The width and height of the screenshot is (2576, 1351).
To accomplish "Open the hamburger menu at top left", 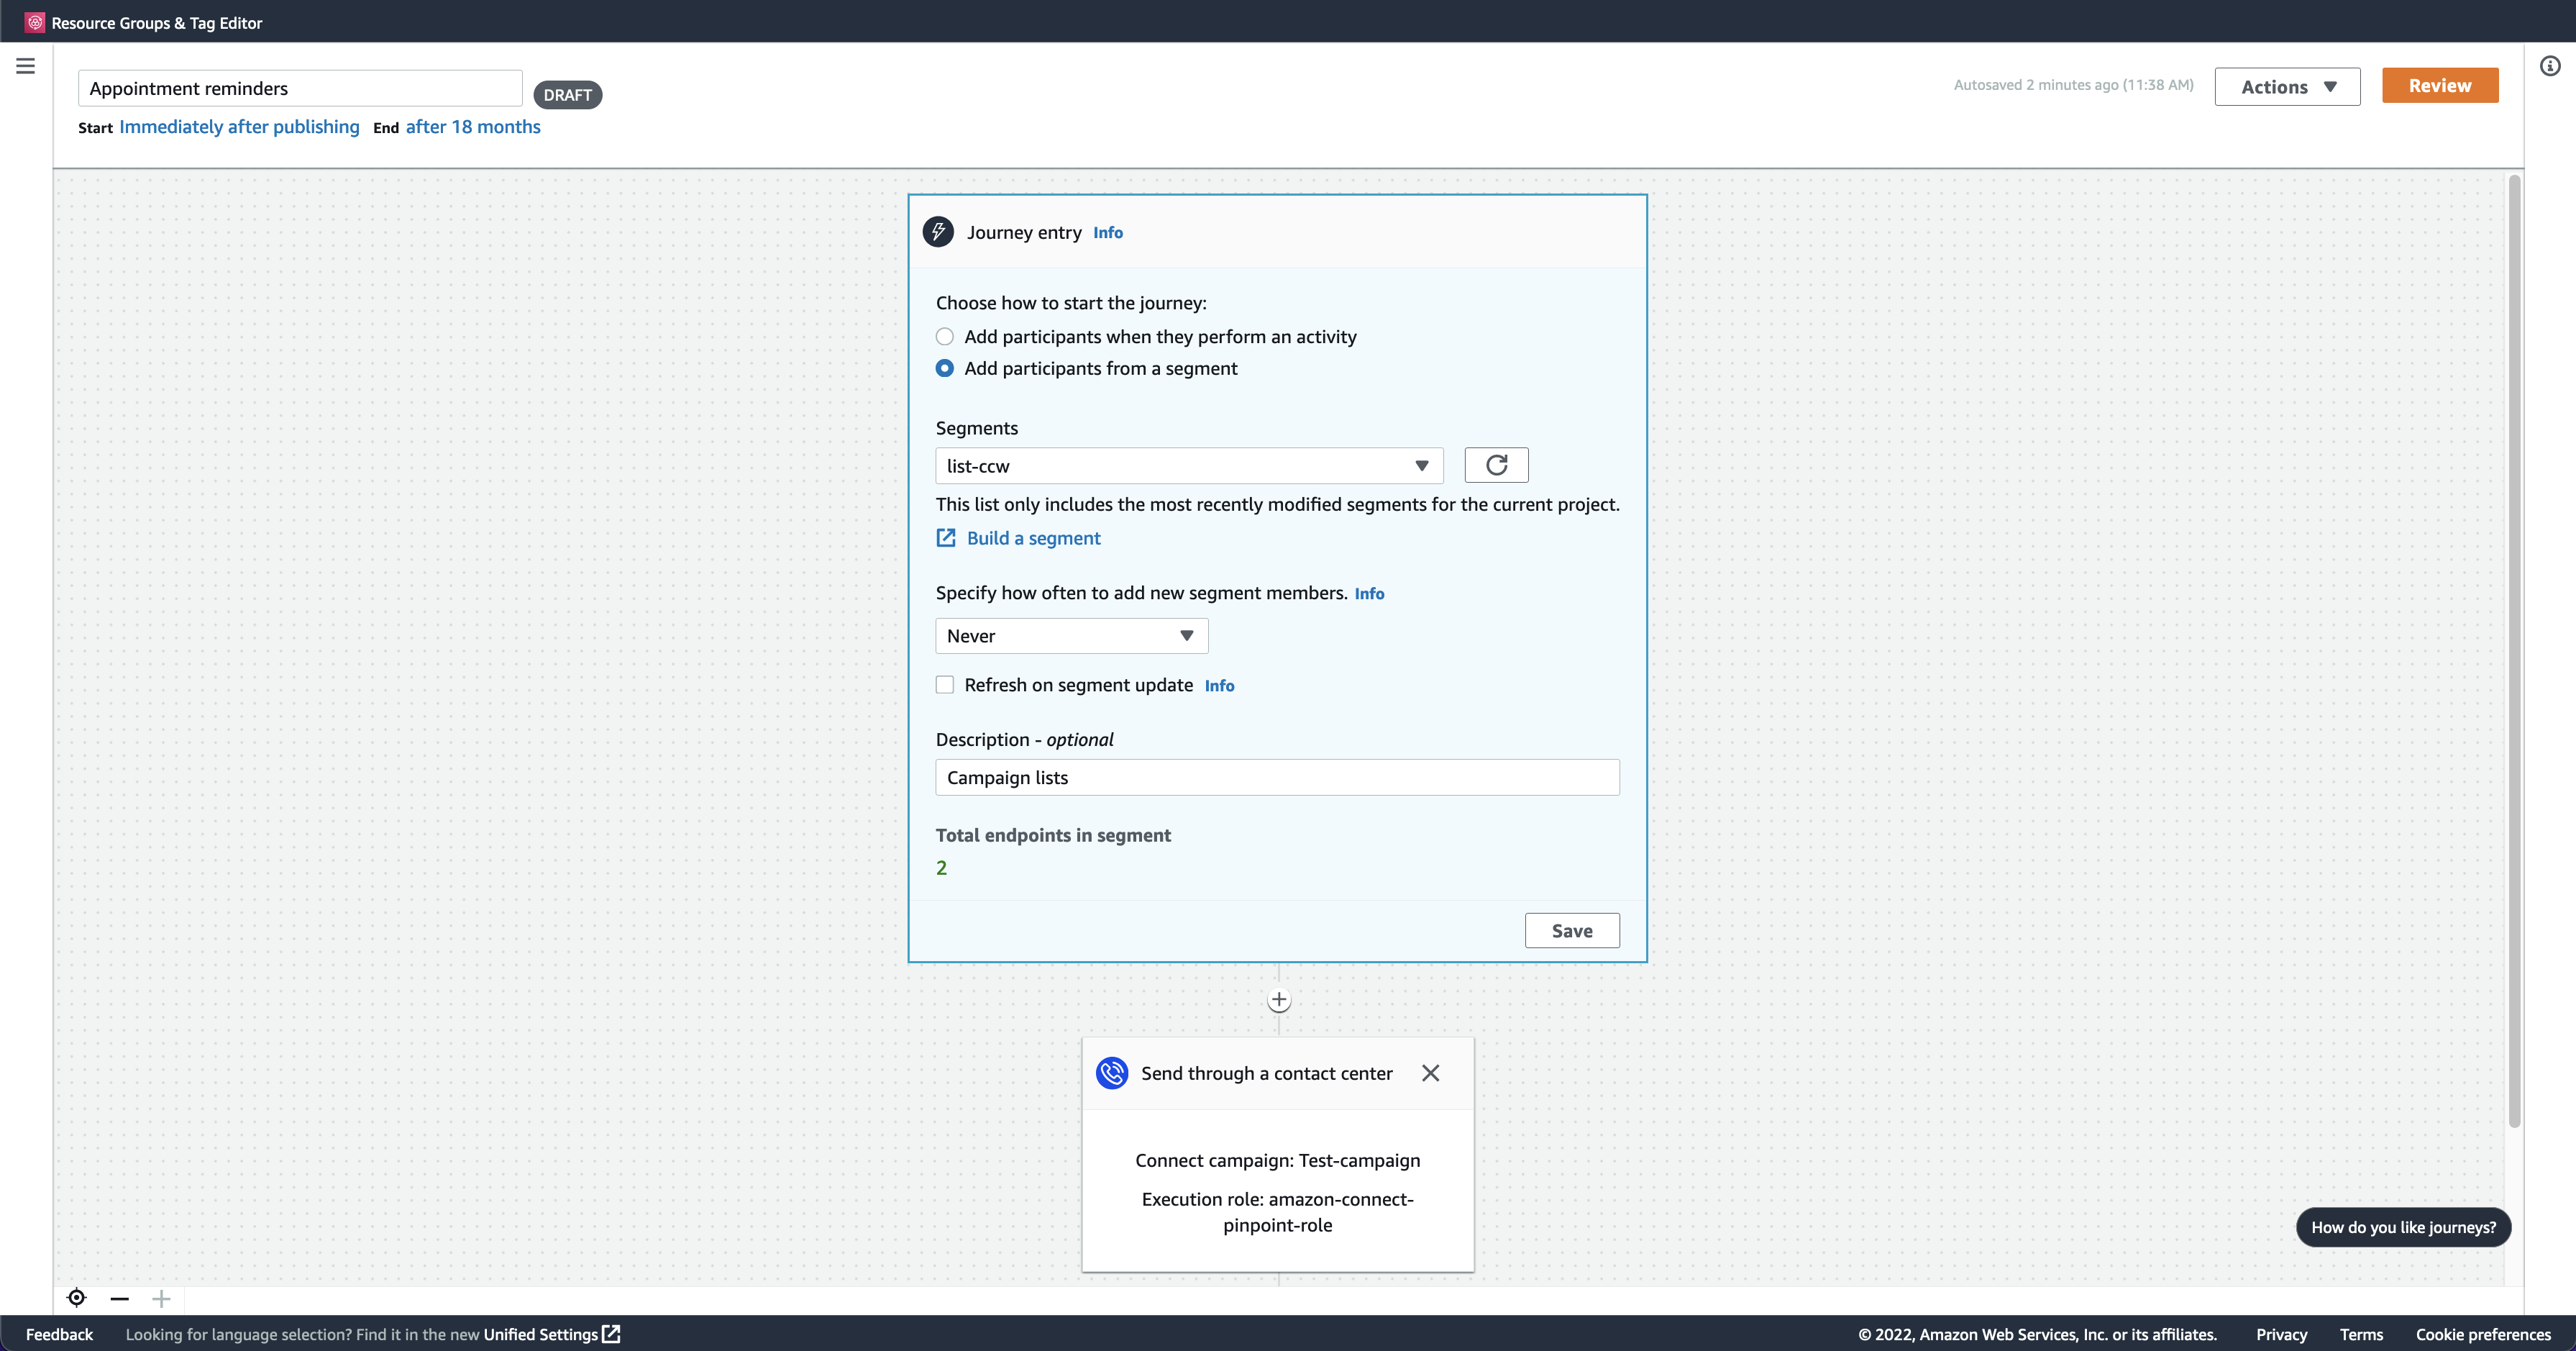I will 26,66.
